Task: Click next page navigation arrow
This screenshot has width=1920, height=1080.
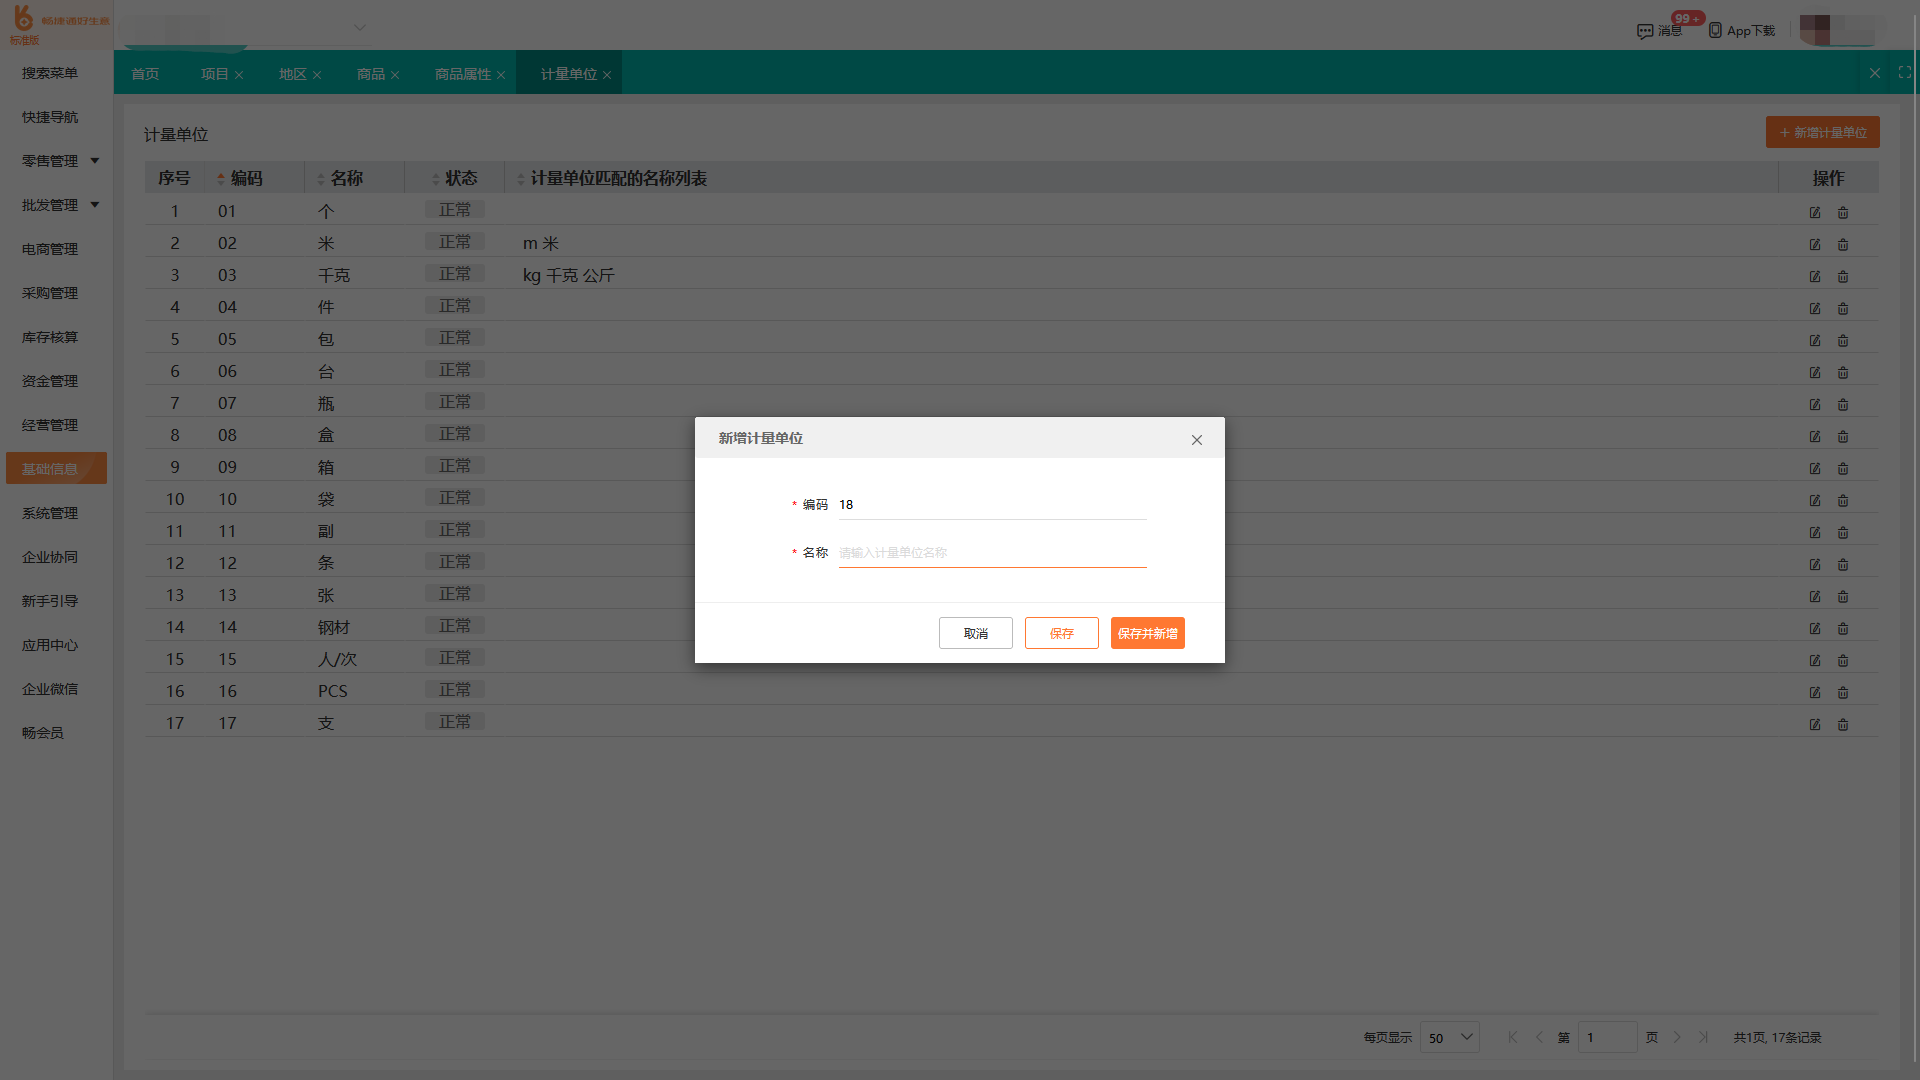Action: point(1676,1036)
